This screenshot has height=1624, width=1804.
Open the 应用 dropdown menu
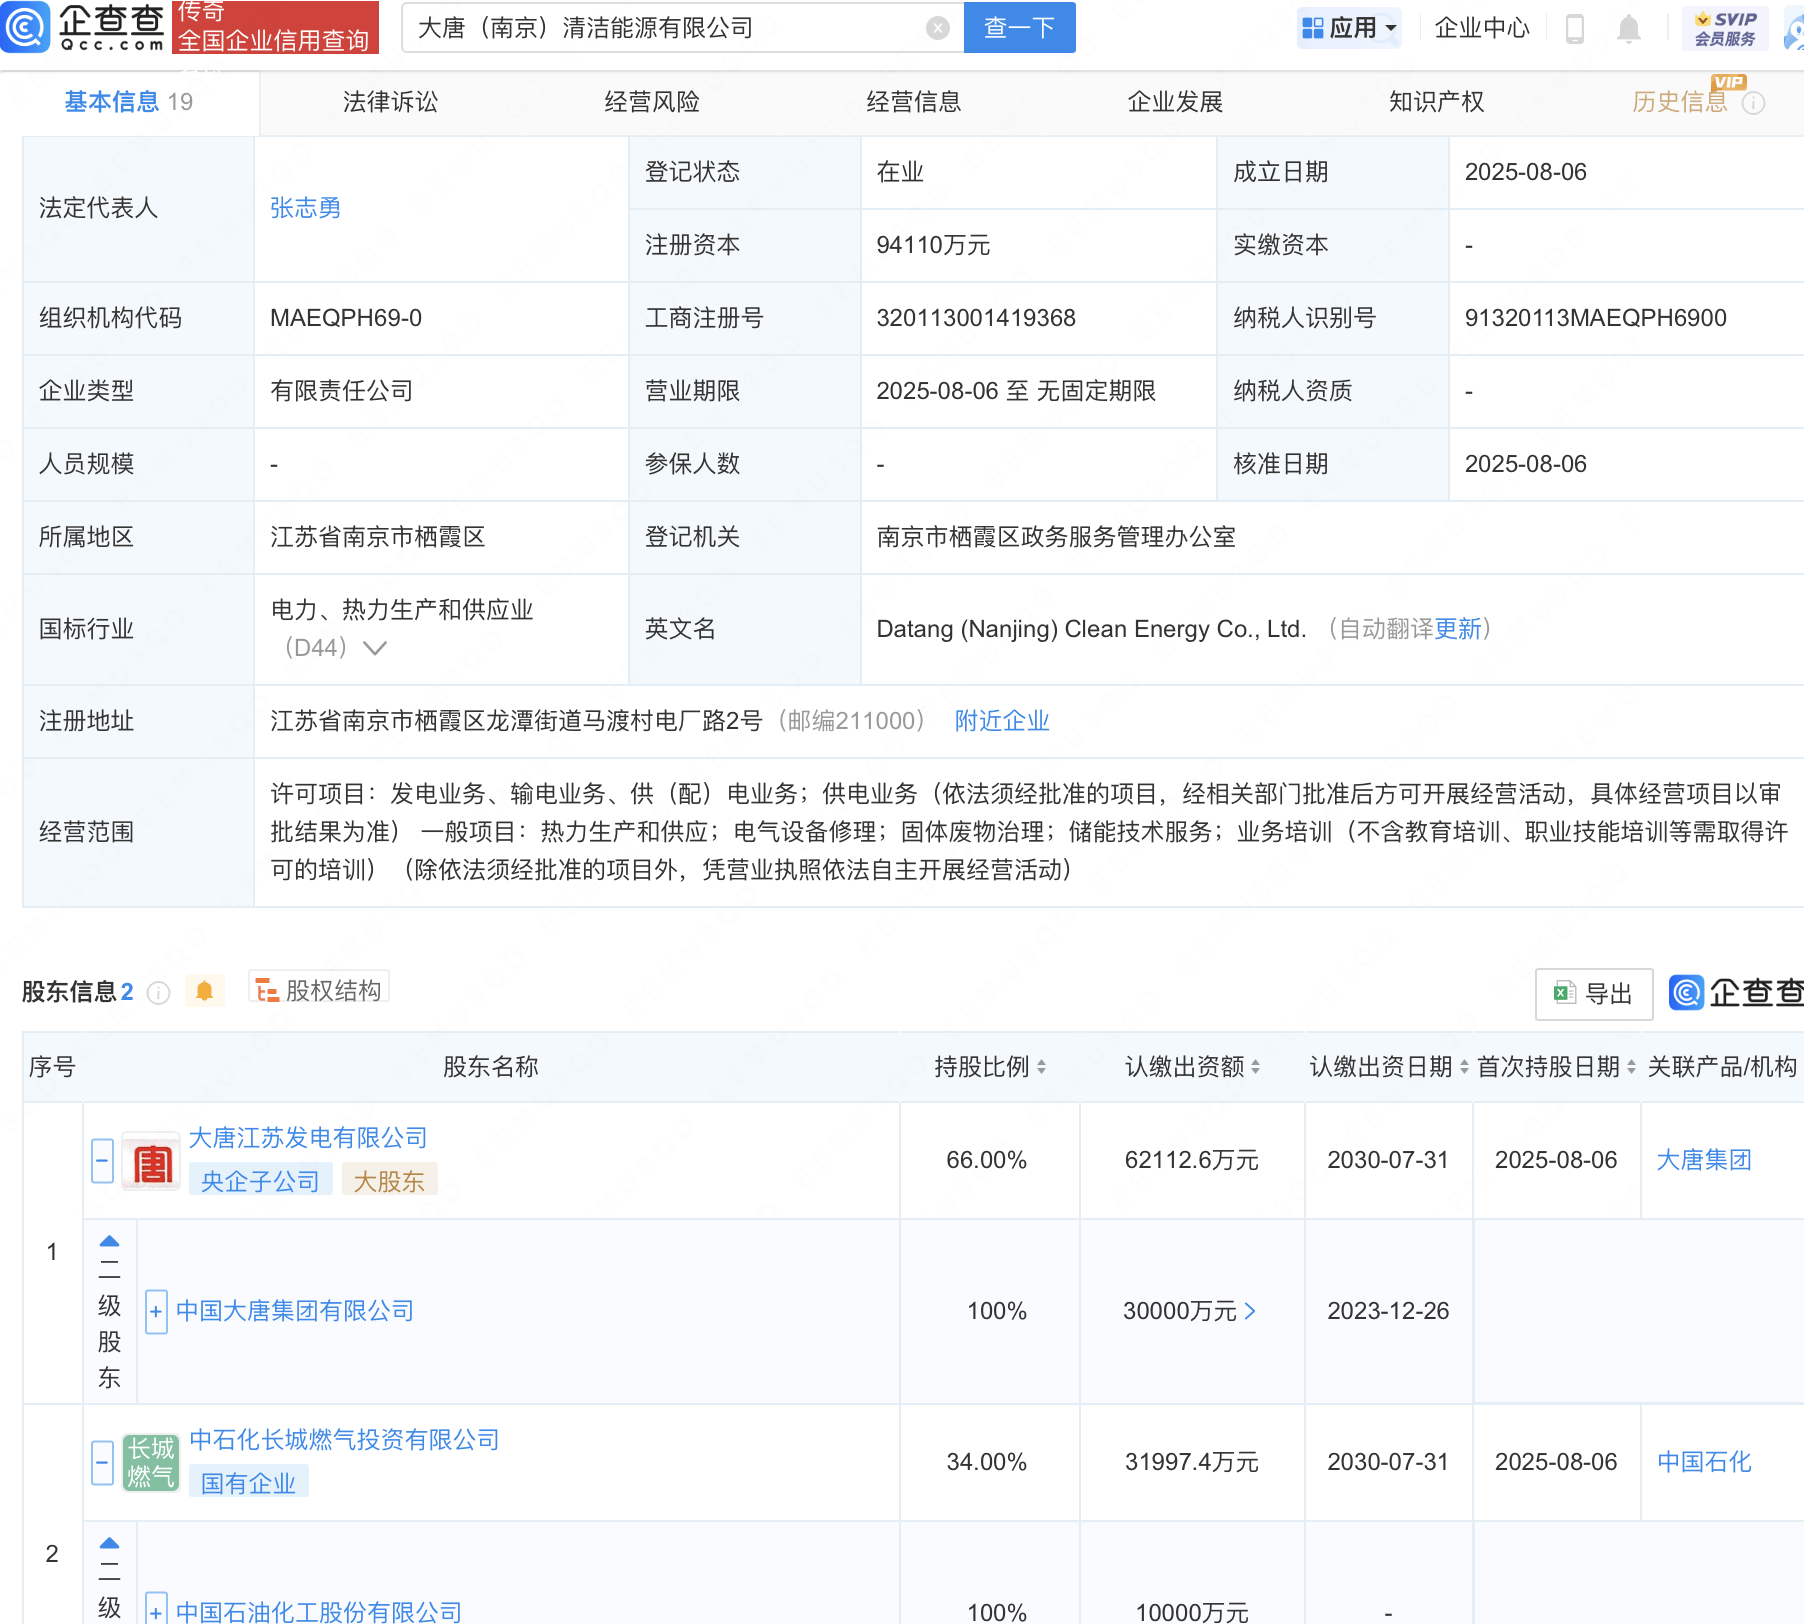pyautogui.click(x=1349, y=28)
